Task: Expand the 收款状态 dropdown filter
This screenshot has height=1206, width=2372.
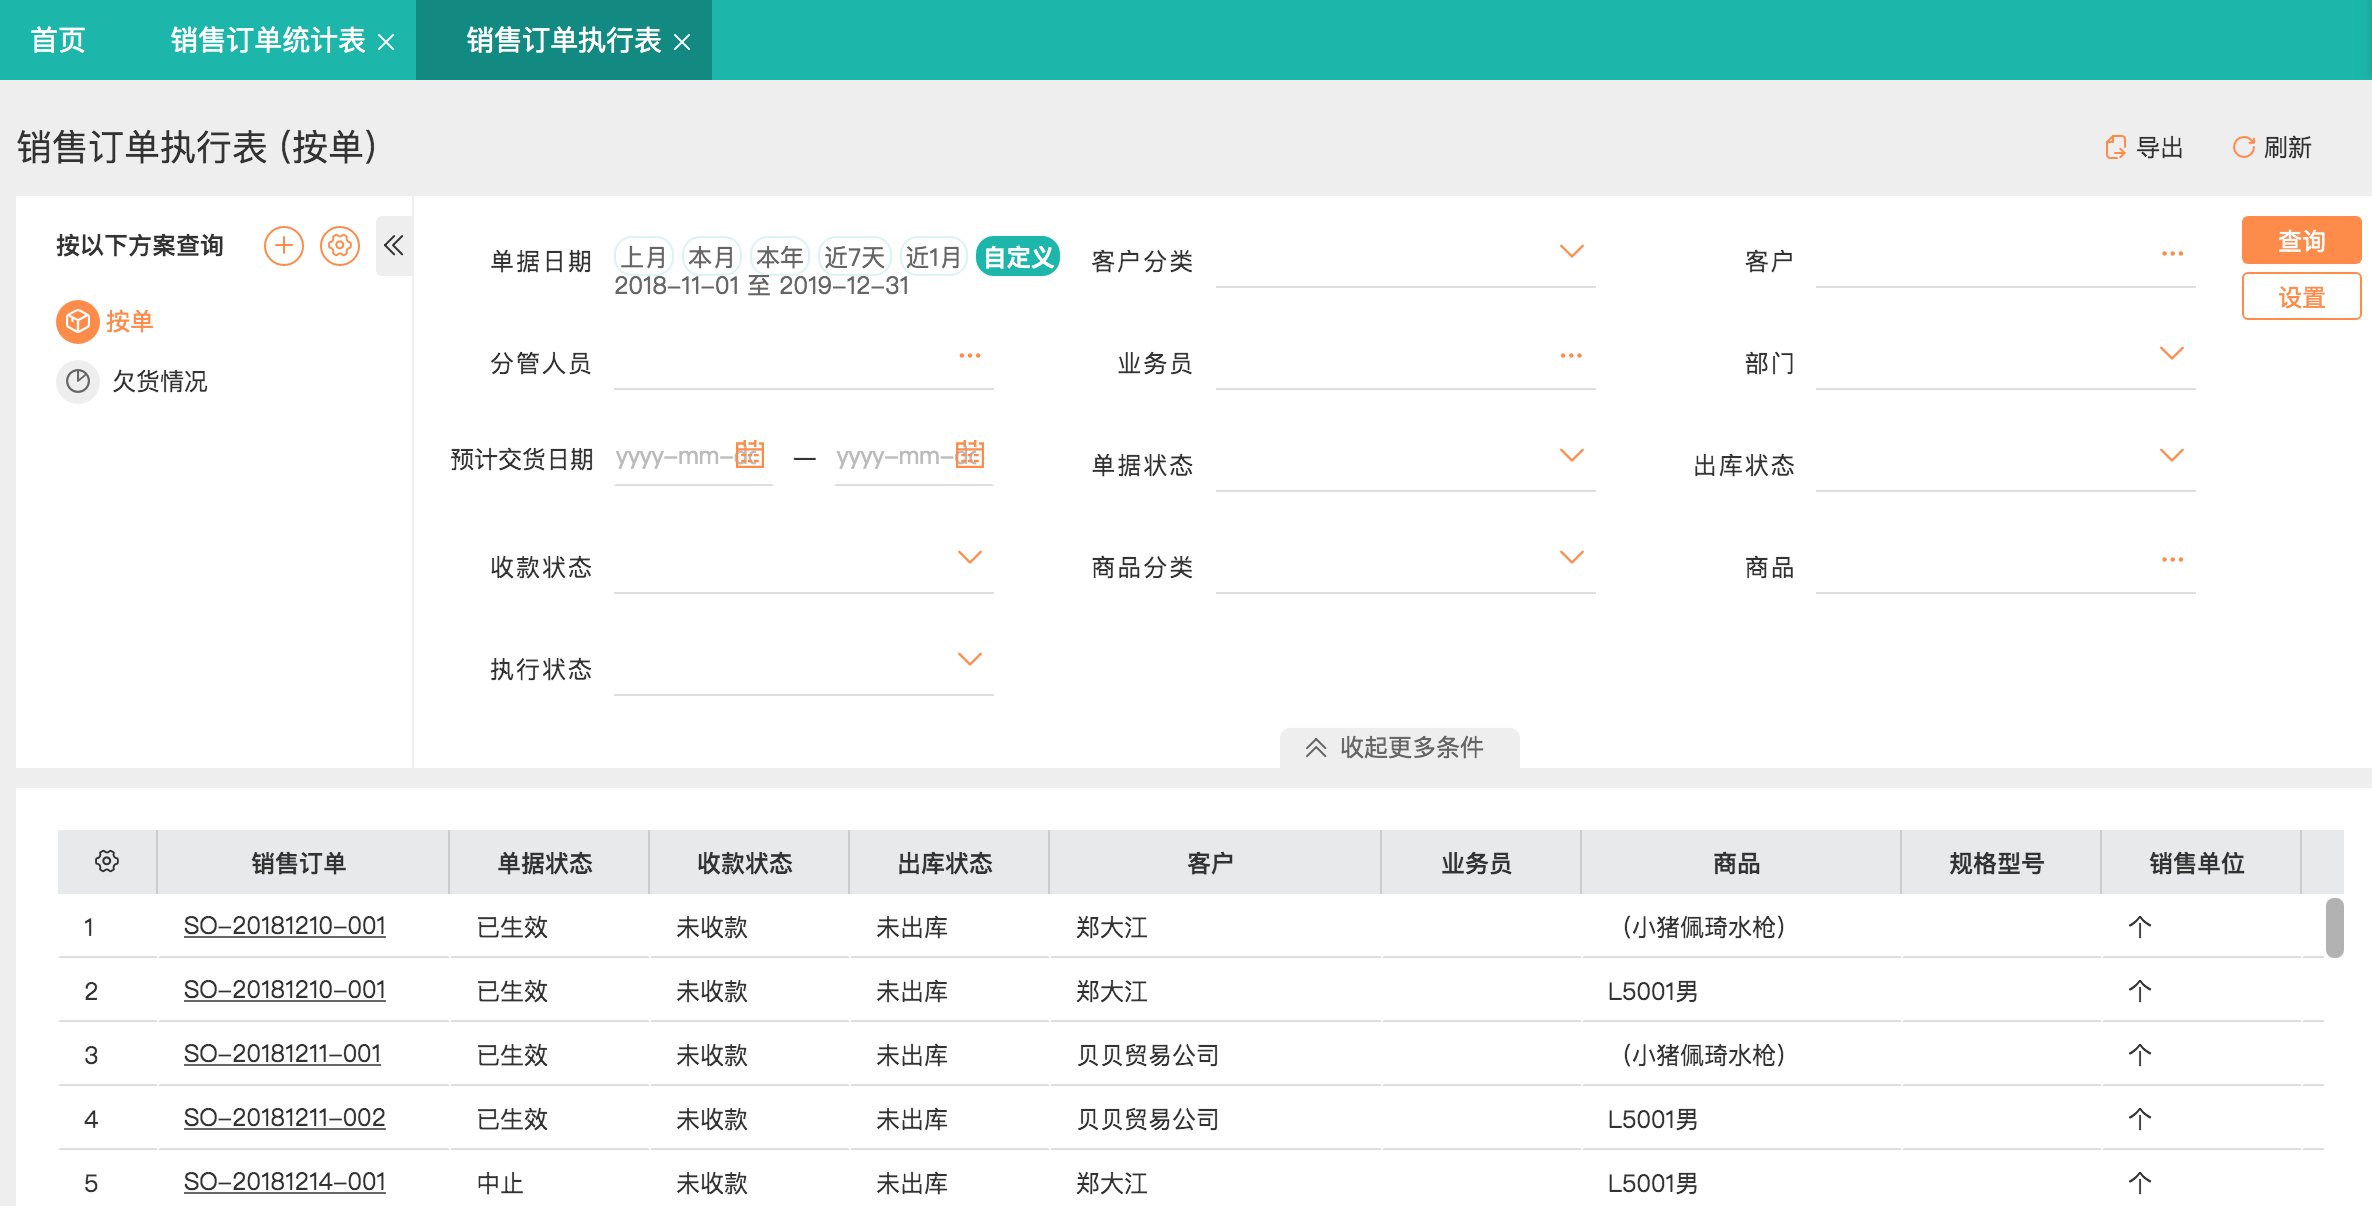Action: [969, 561]
